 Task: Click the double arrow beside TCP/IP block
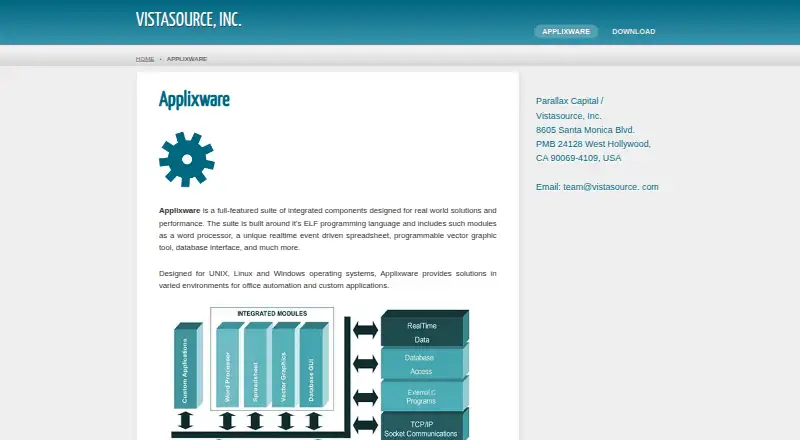click(x=365, y=425)
